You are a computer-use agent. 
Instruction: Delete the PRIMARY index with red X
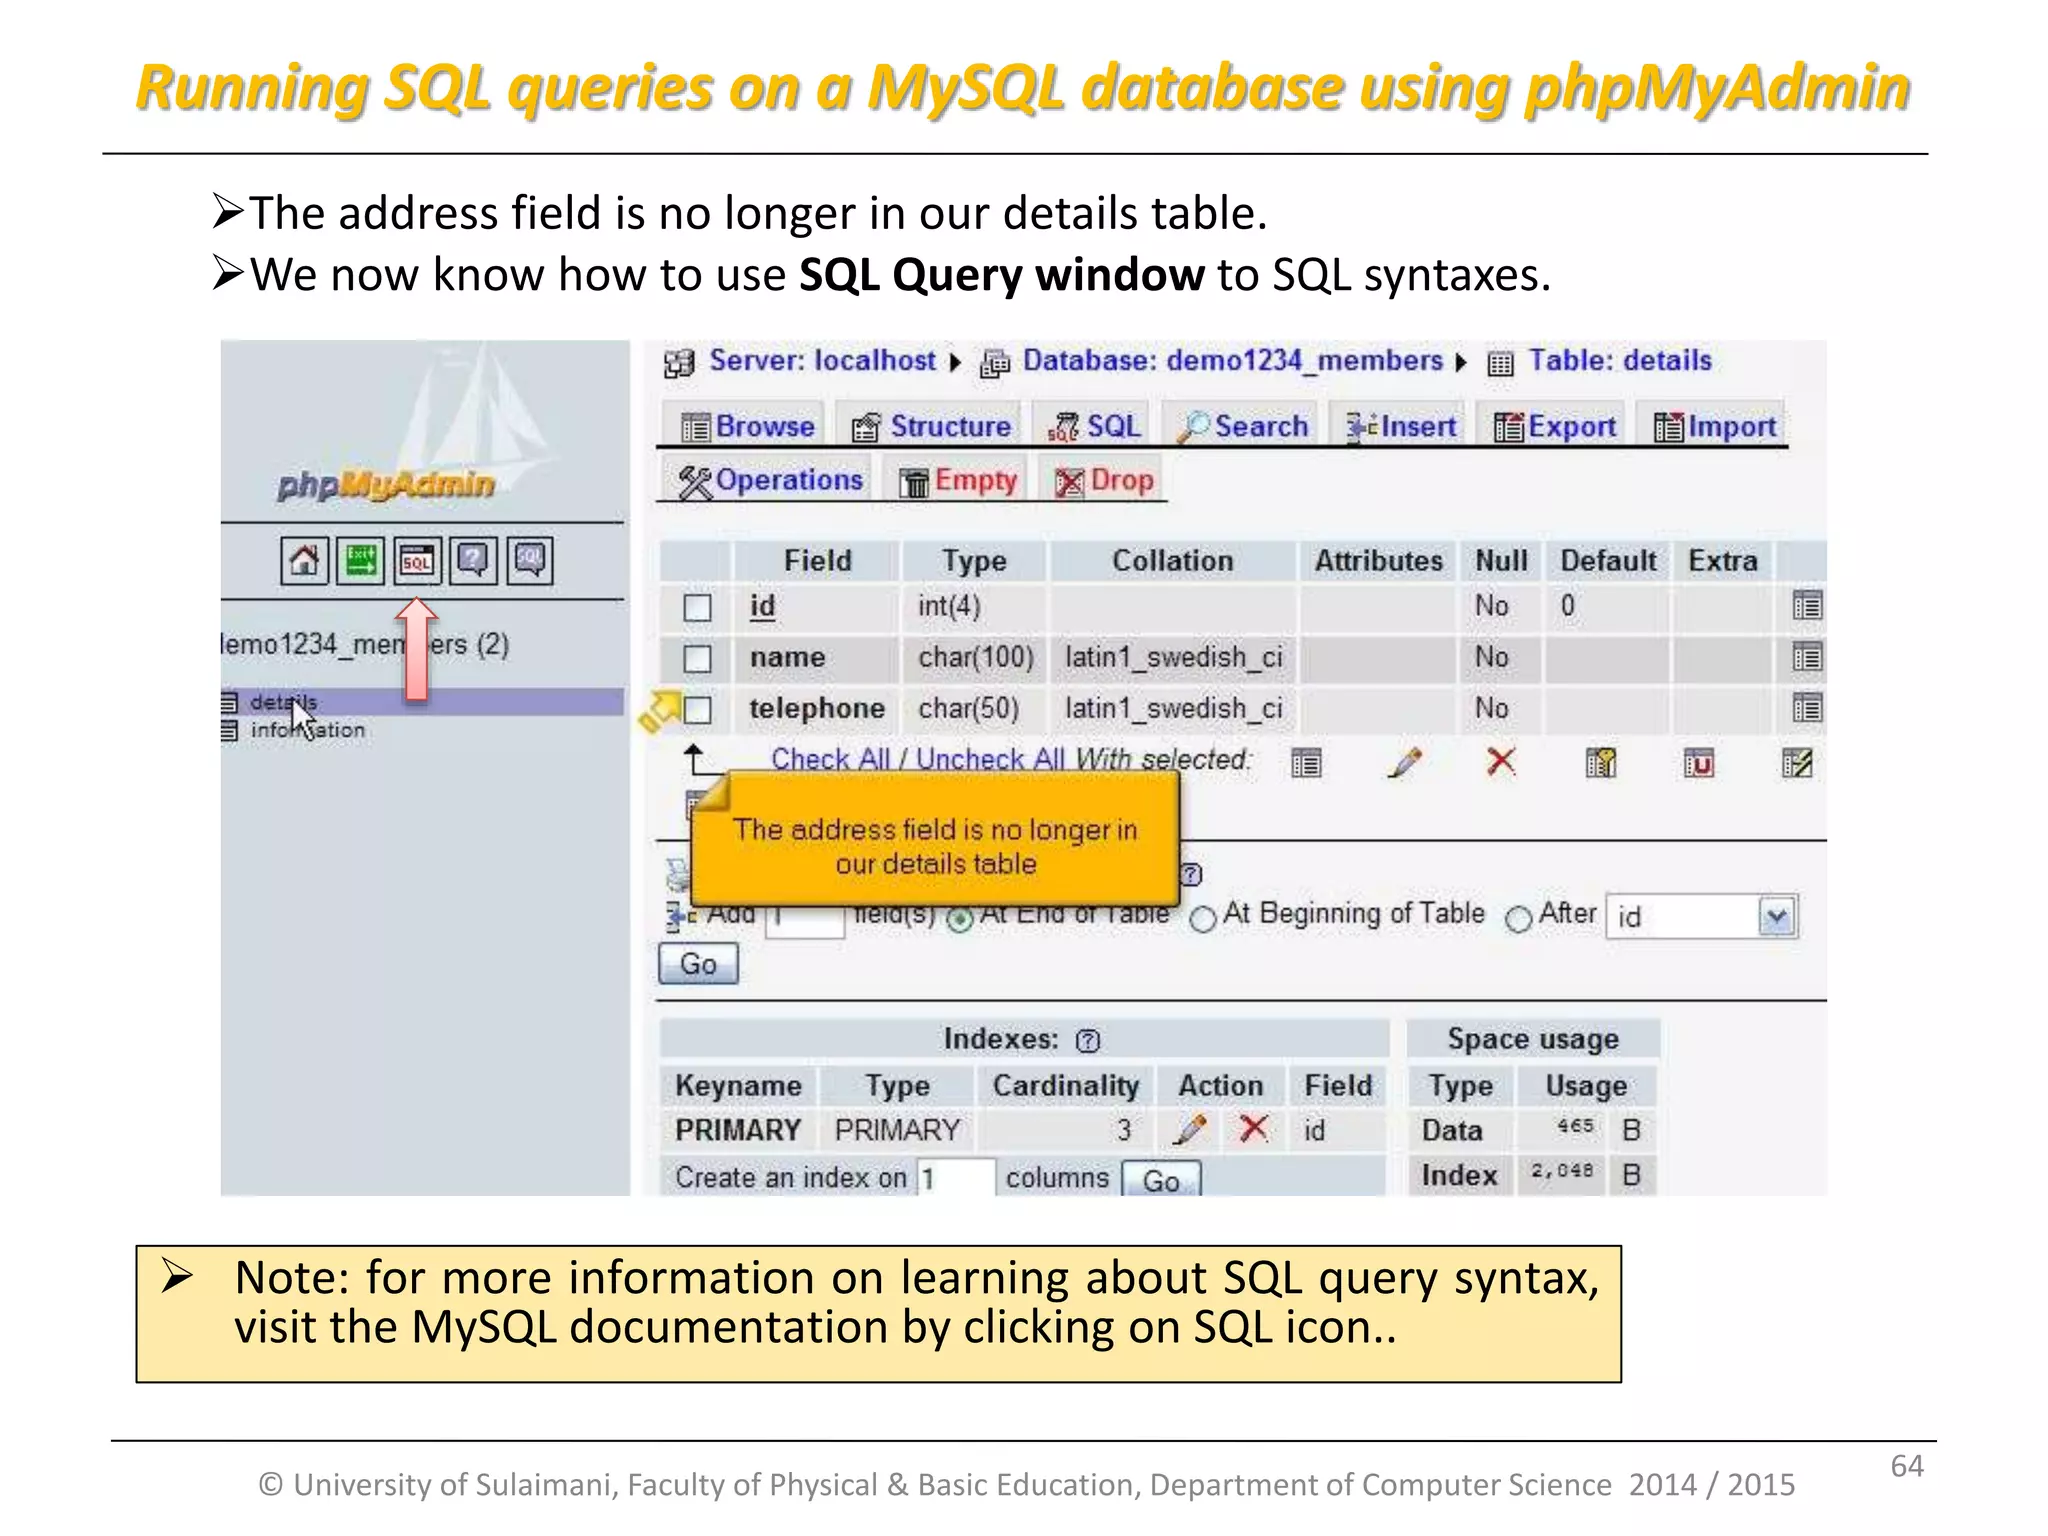pyautogui.click(x=1253, y=1130)
